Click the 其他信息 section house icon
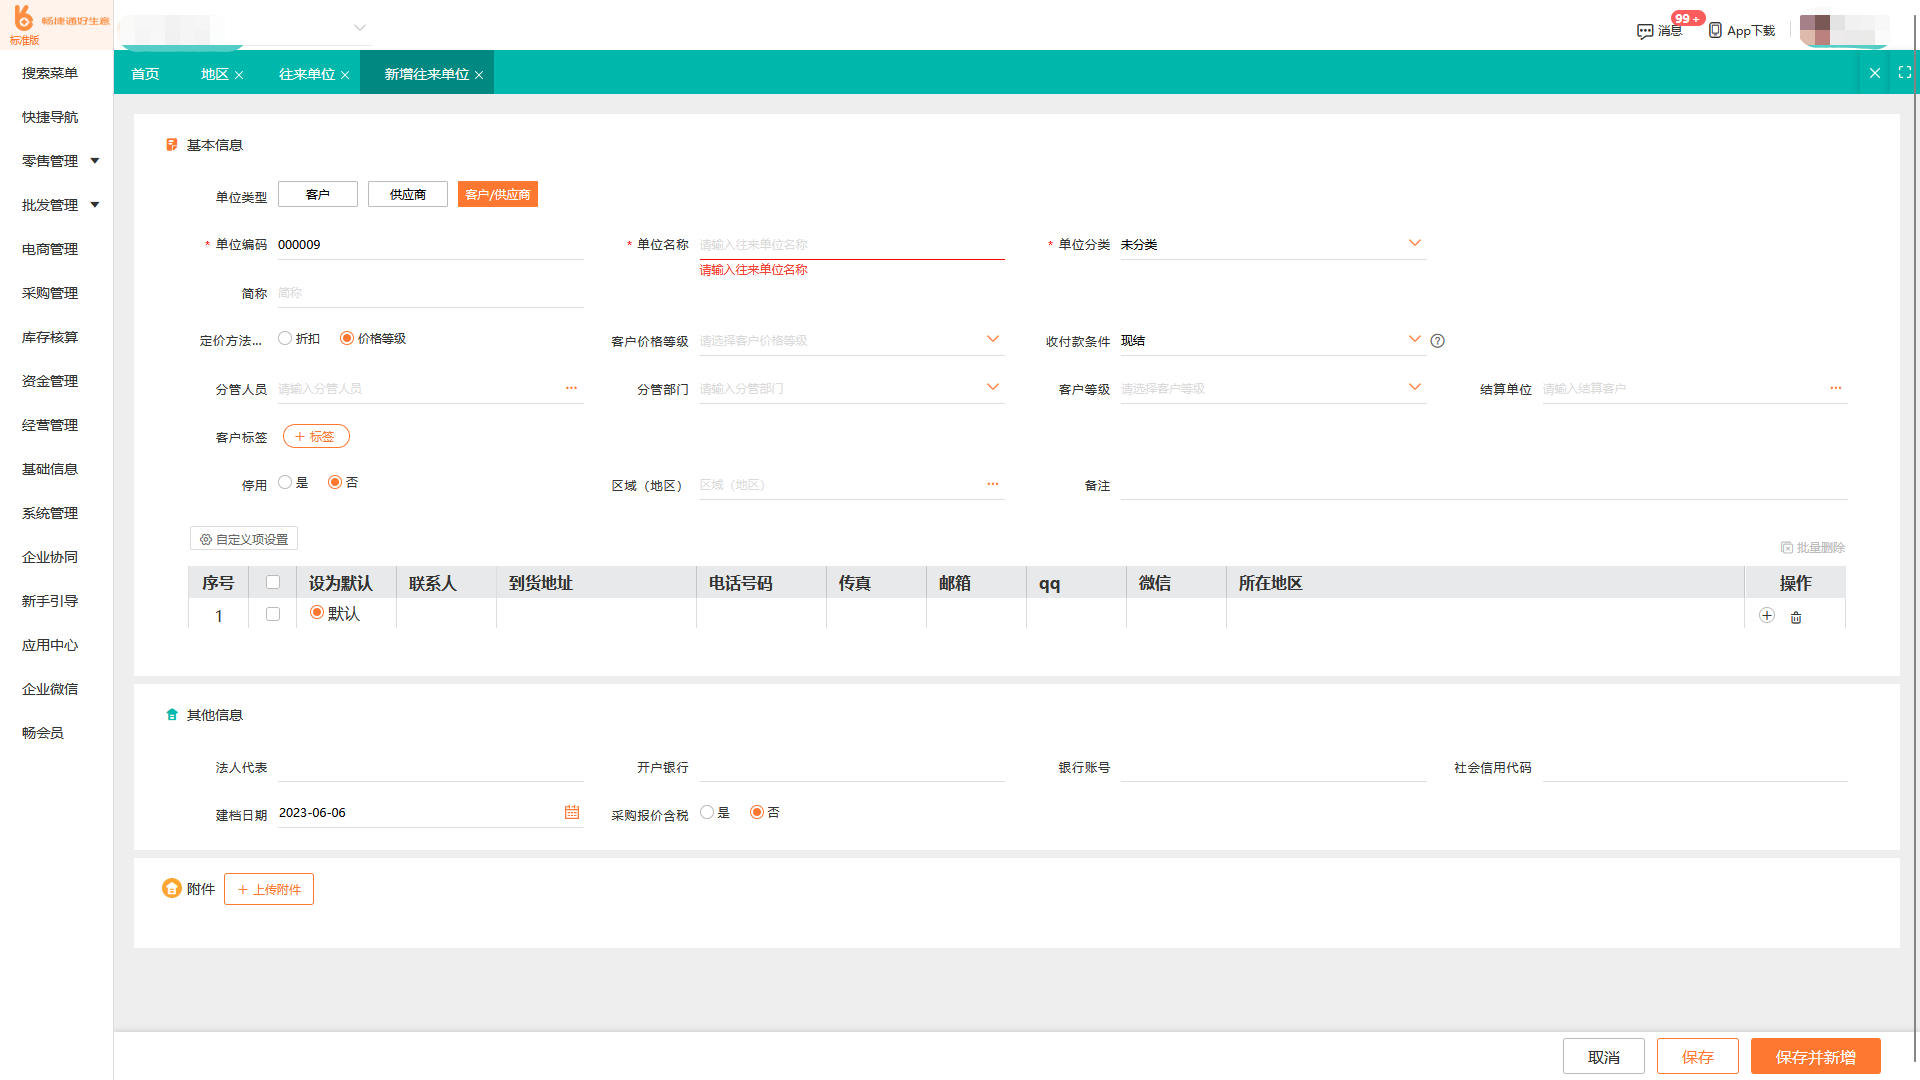 point(171,715)
